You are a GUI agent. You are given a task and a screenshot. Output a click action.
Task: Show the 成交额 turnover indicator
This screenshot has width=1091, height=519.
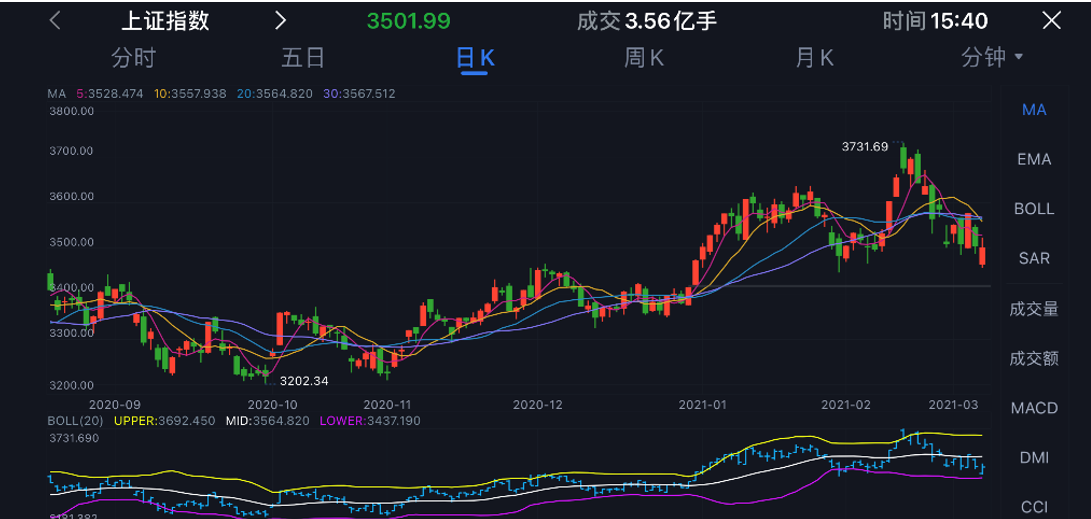pyautogui.click(x=1034, y=358)
